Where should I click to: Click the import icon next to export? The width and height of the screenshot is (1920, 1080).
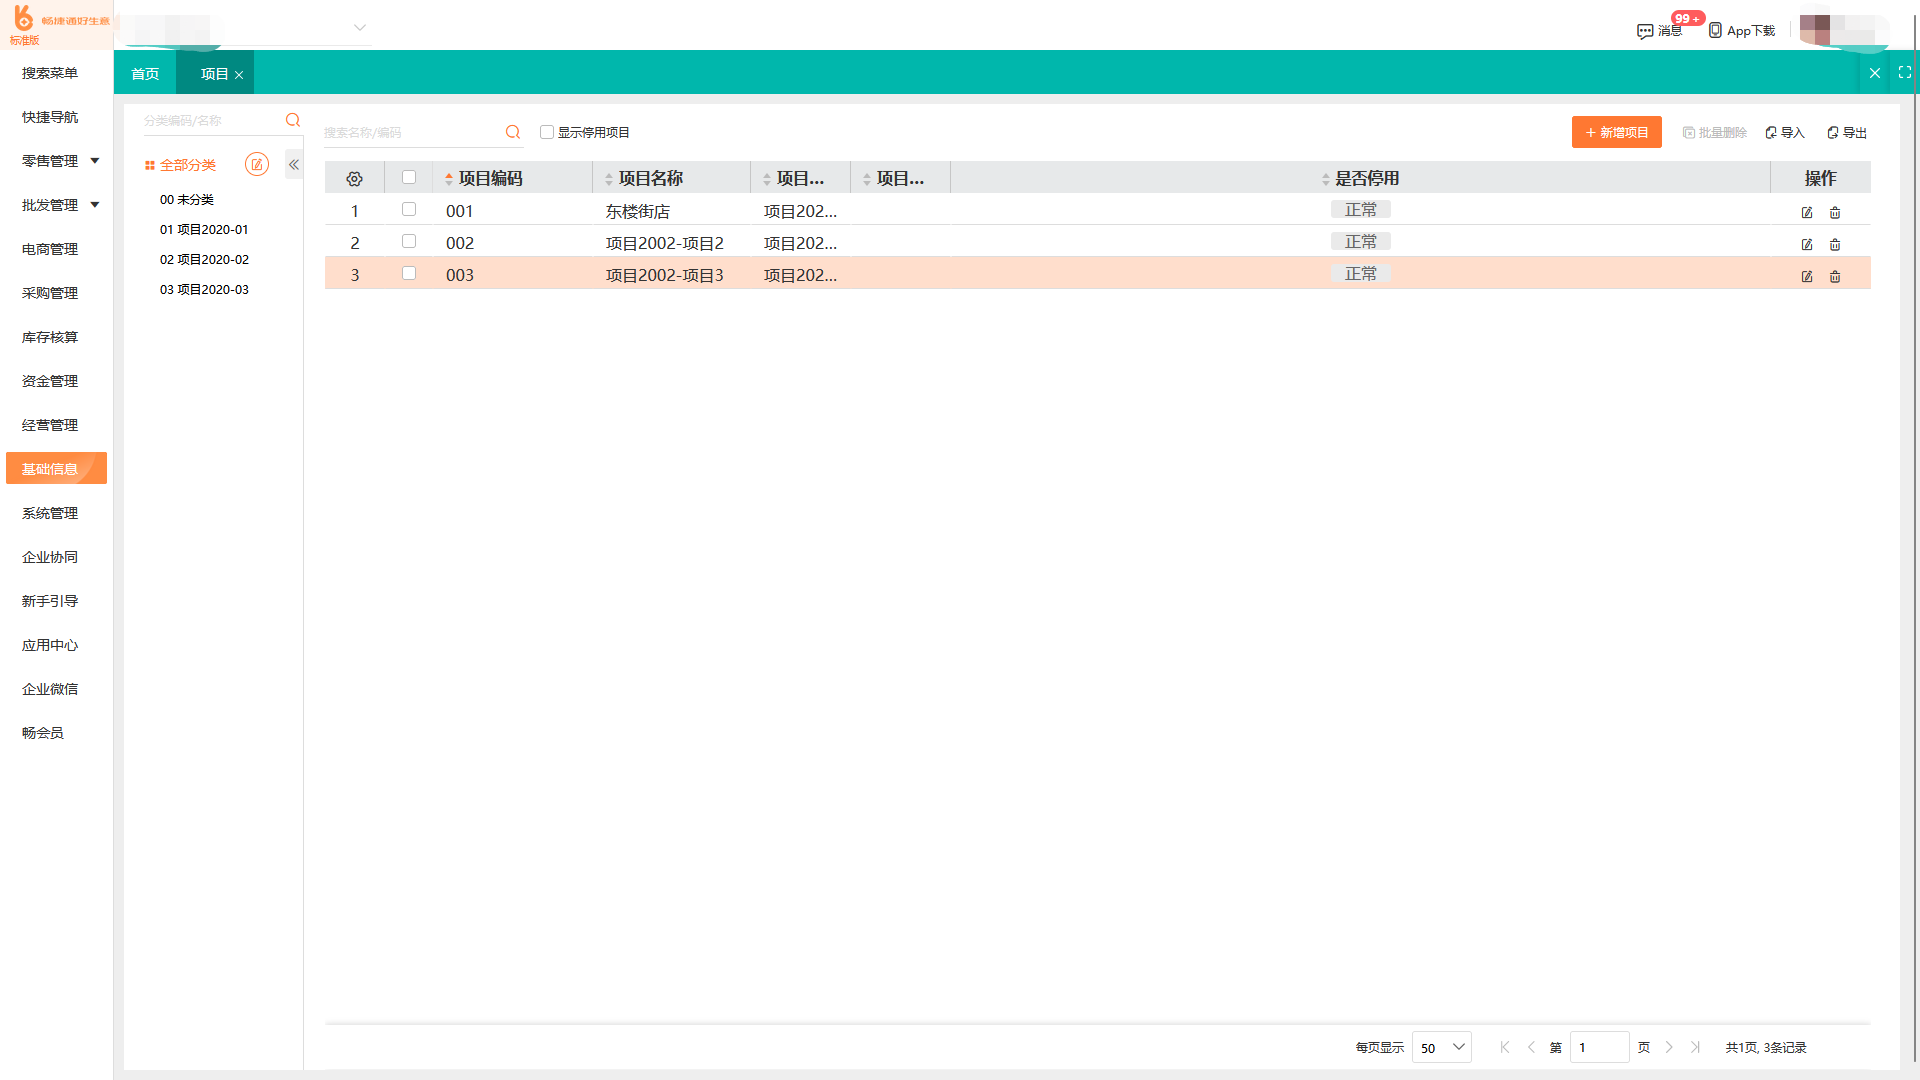[1787, 132]
